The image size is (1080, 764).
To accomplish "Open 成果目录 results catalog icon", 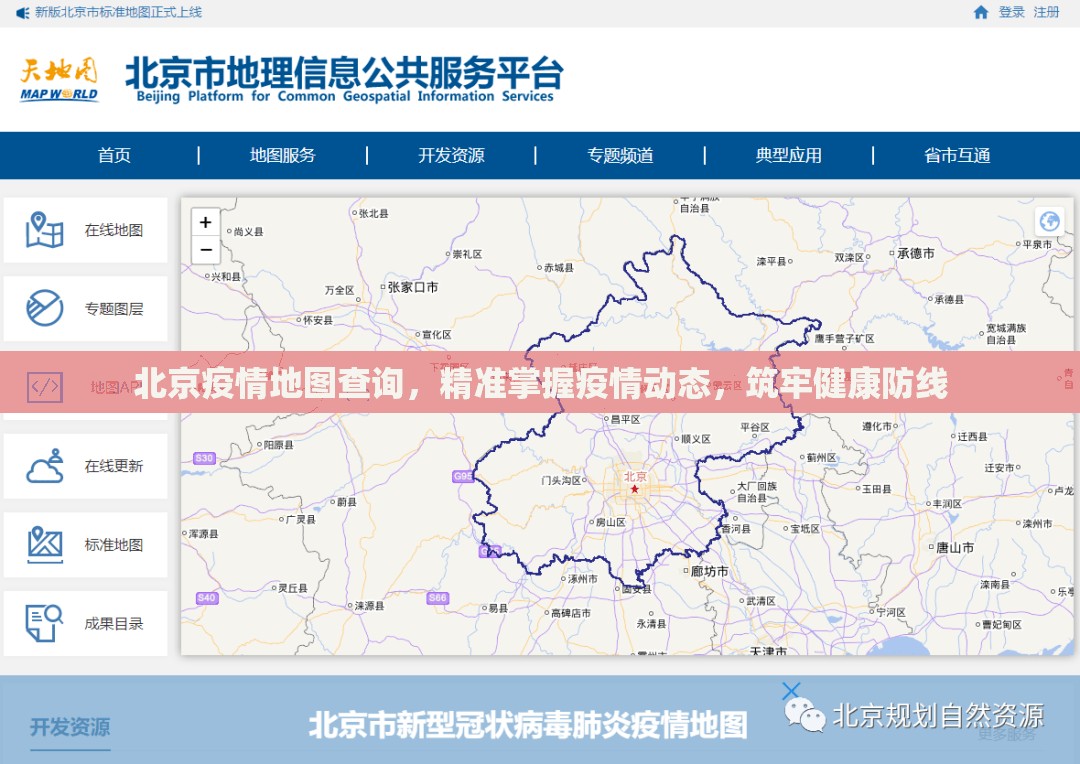I will (45, 623).
